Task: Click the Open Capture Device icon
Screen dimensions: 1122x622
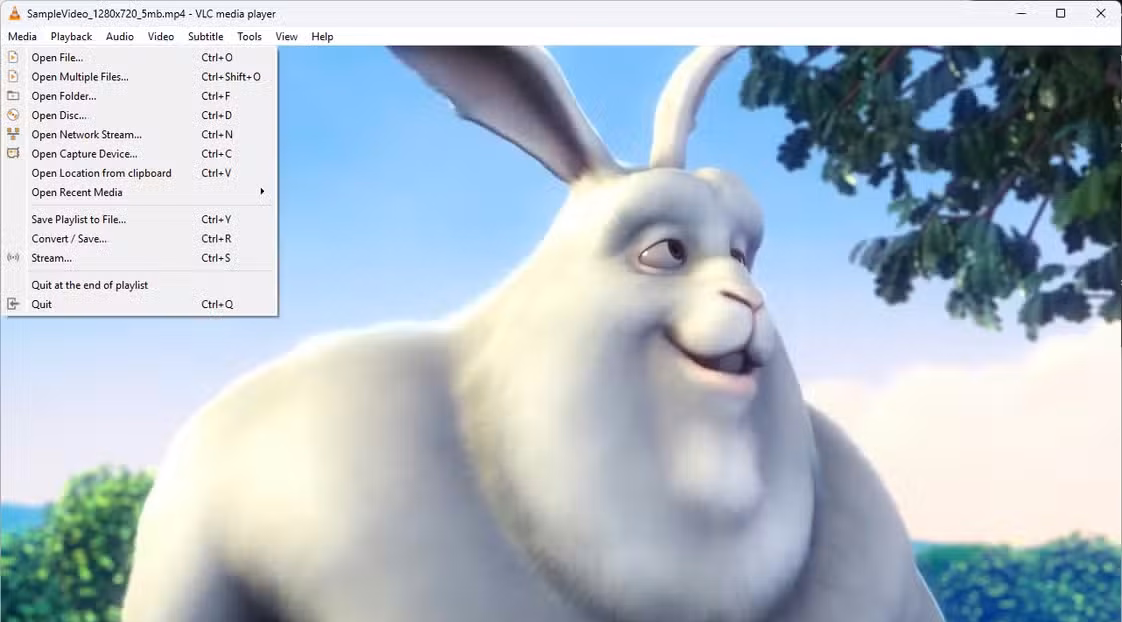Action: [13, 154]
